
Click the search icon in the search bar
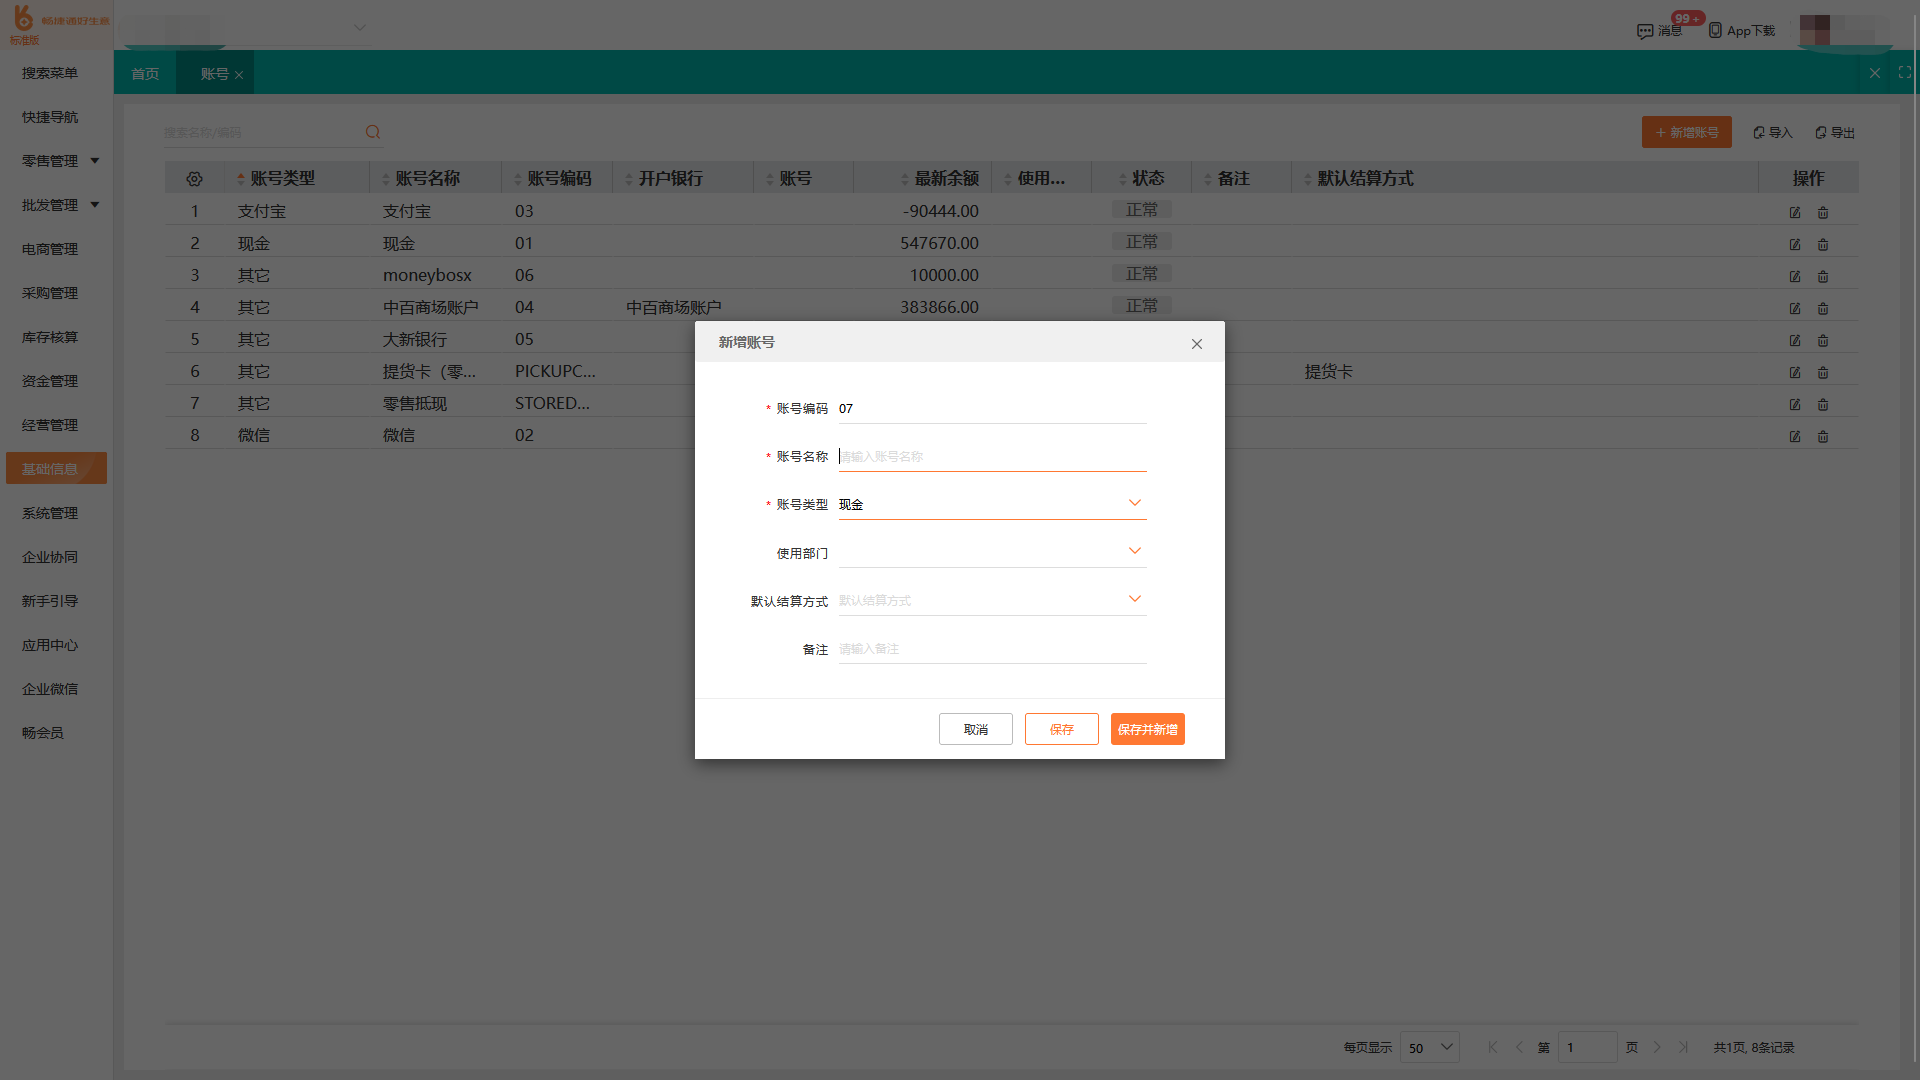coord(373,132)
